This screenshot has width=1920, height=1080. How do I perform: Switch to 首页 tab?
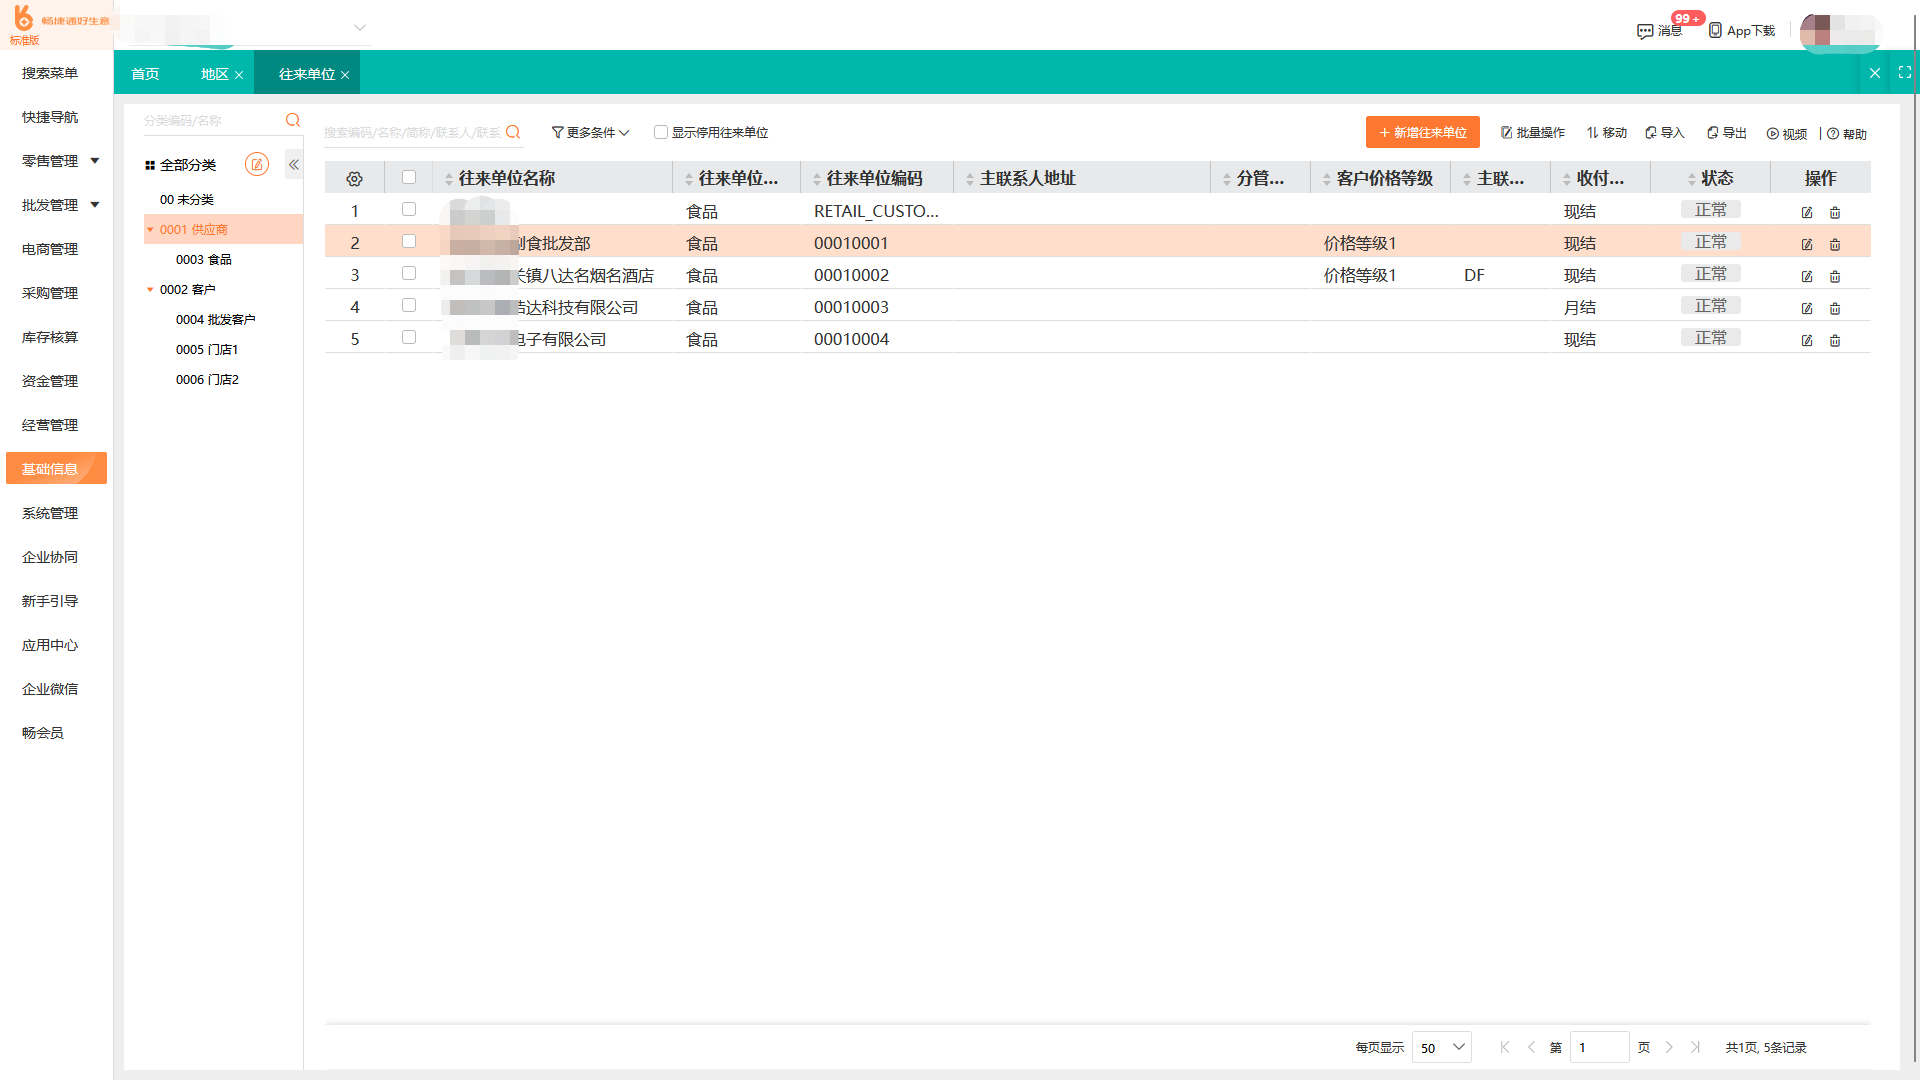[144, 74]
